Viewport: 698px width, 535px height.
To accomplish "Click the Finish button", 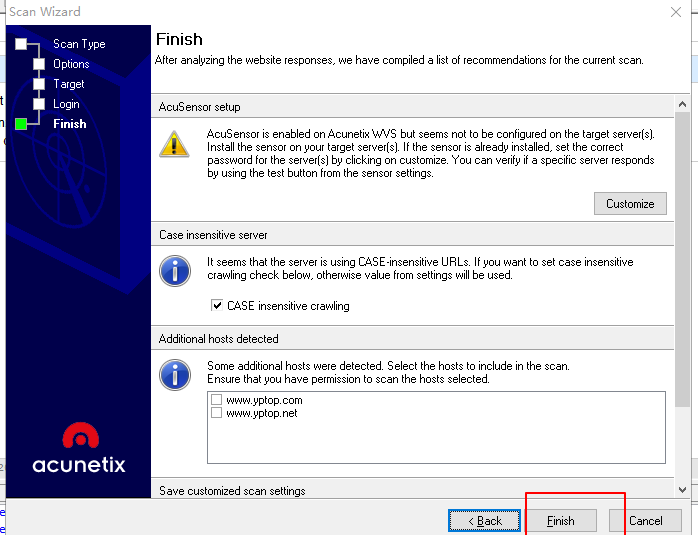I will [x=561, y=520].
